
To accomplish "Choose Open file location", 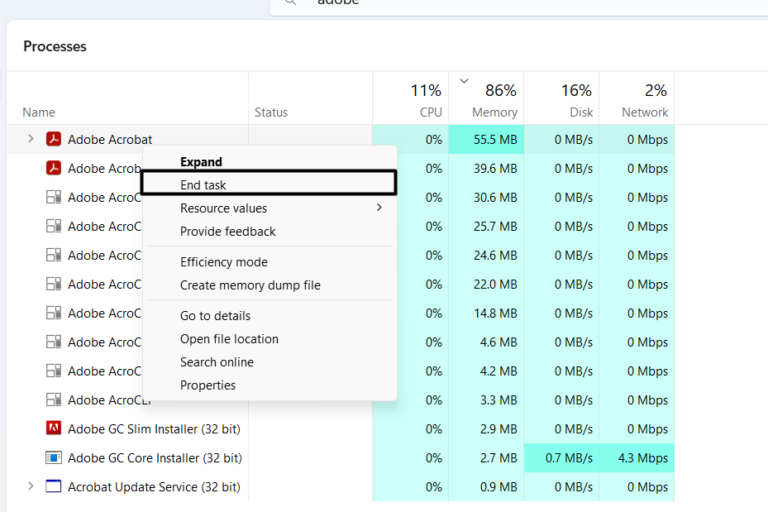I will click(269, 339).
